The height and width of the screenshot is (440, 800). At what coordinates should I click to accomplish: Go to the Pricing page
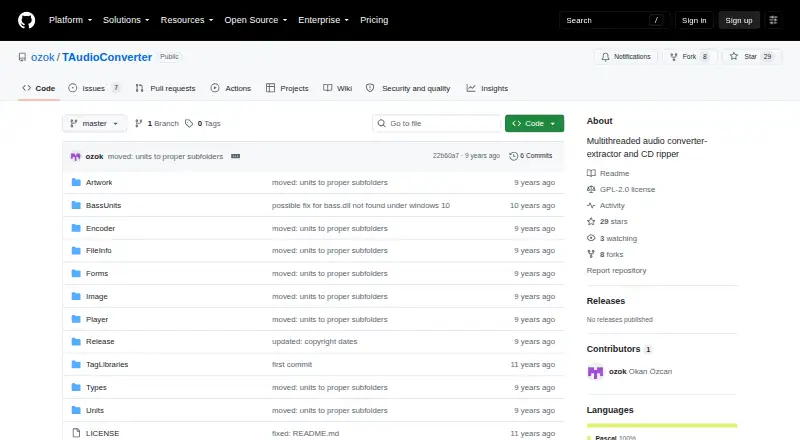click(x=374, y=20)
